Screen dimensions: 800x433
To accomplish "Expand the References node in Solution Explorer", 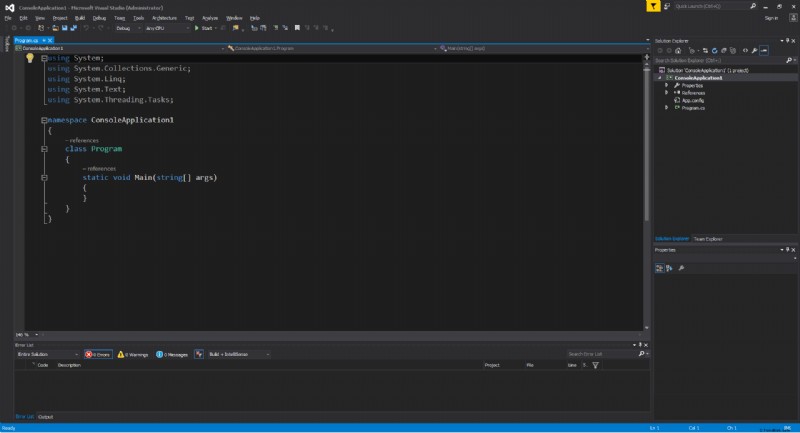I will pos(666,93).
